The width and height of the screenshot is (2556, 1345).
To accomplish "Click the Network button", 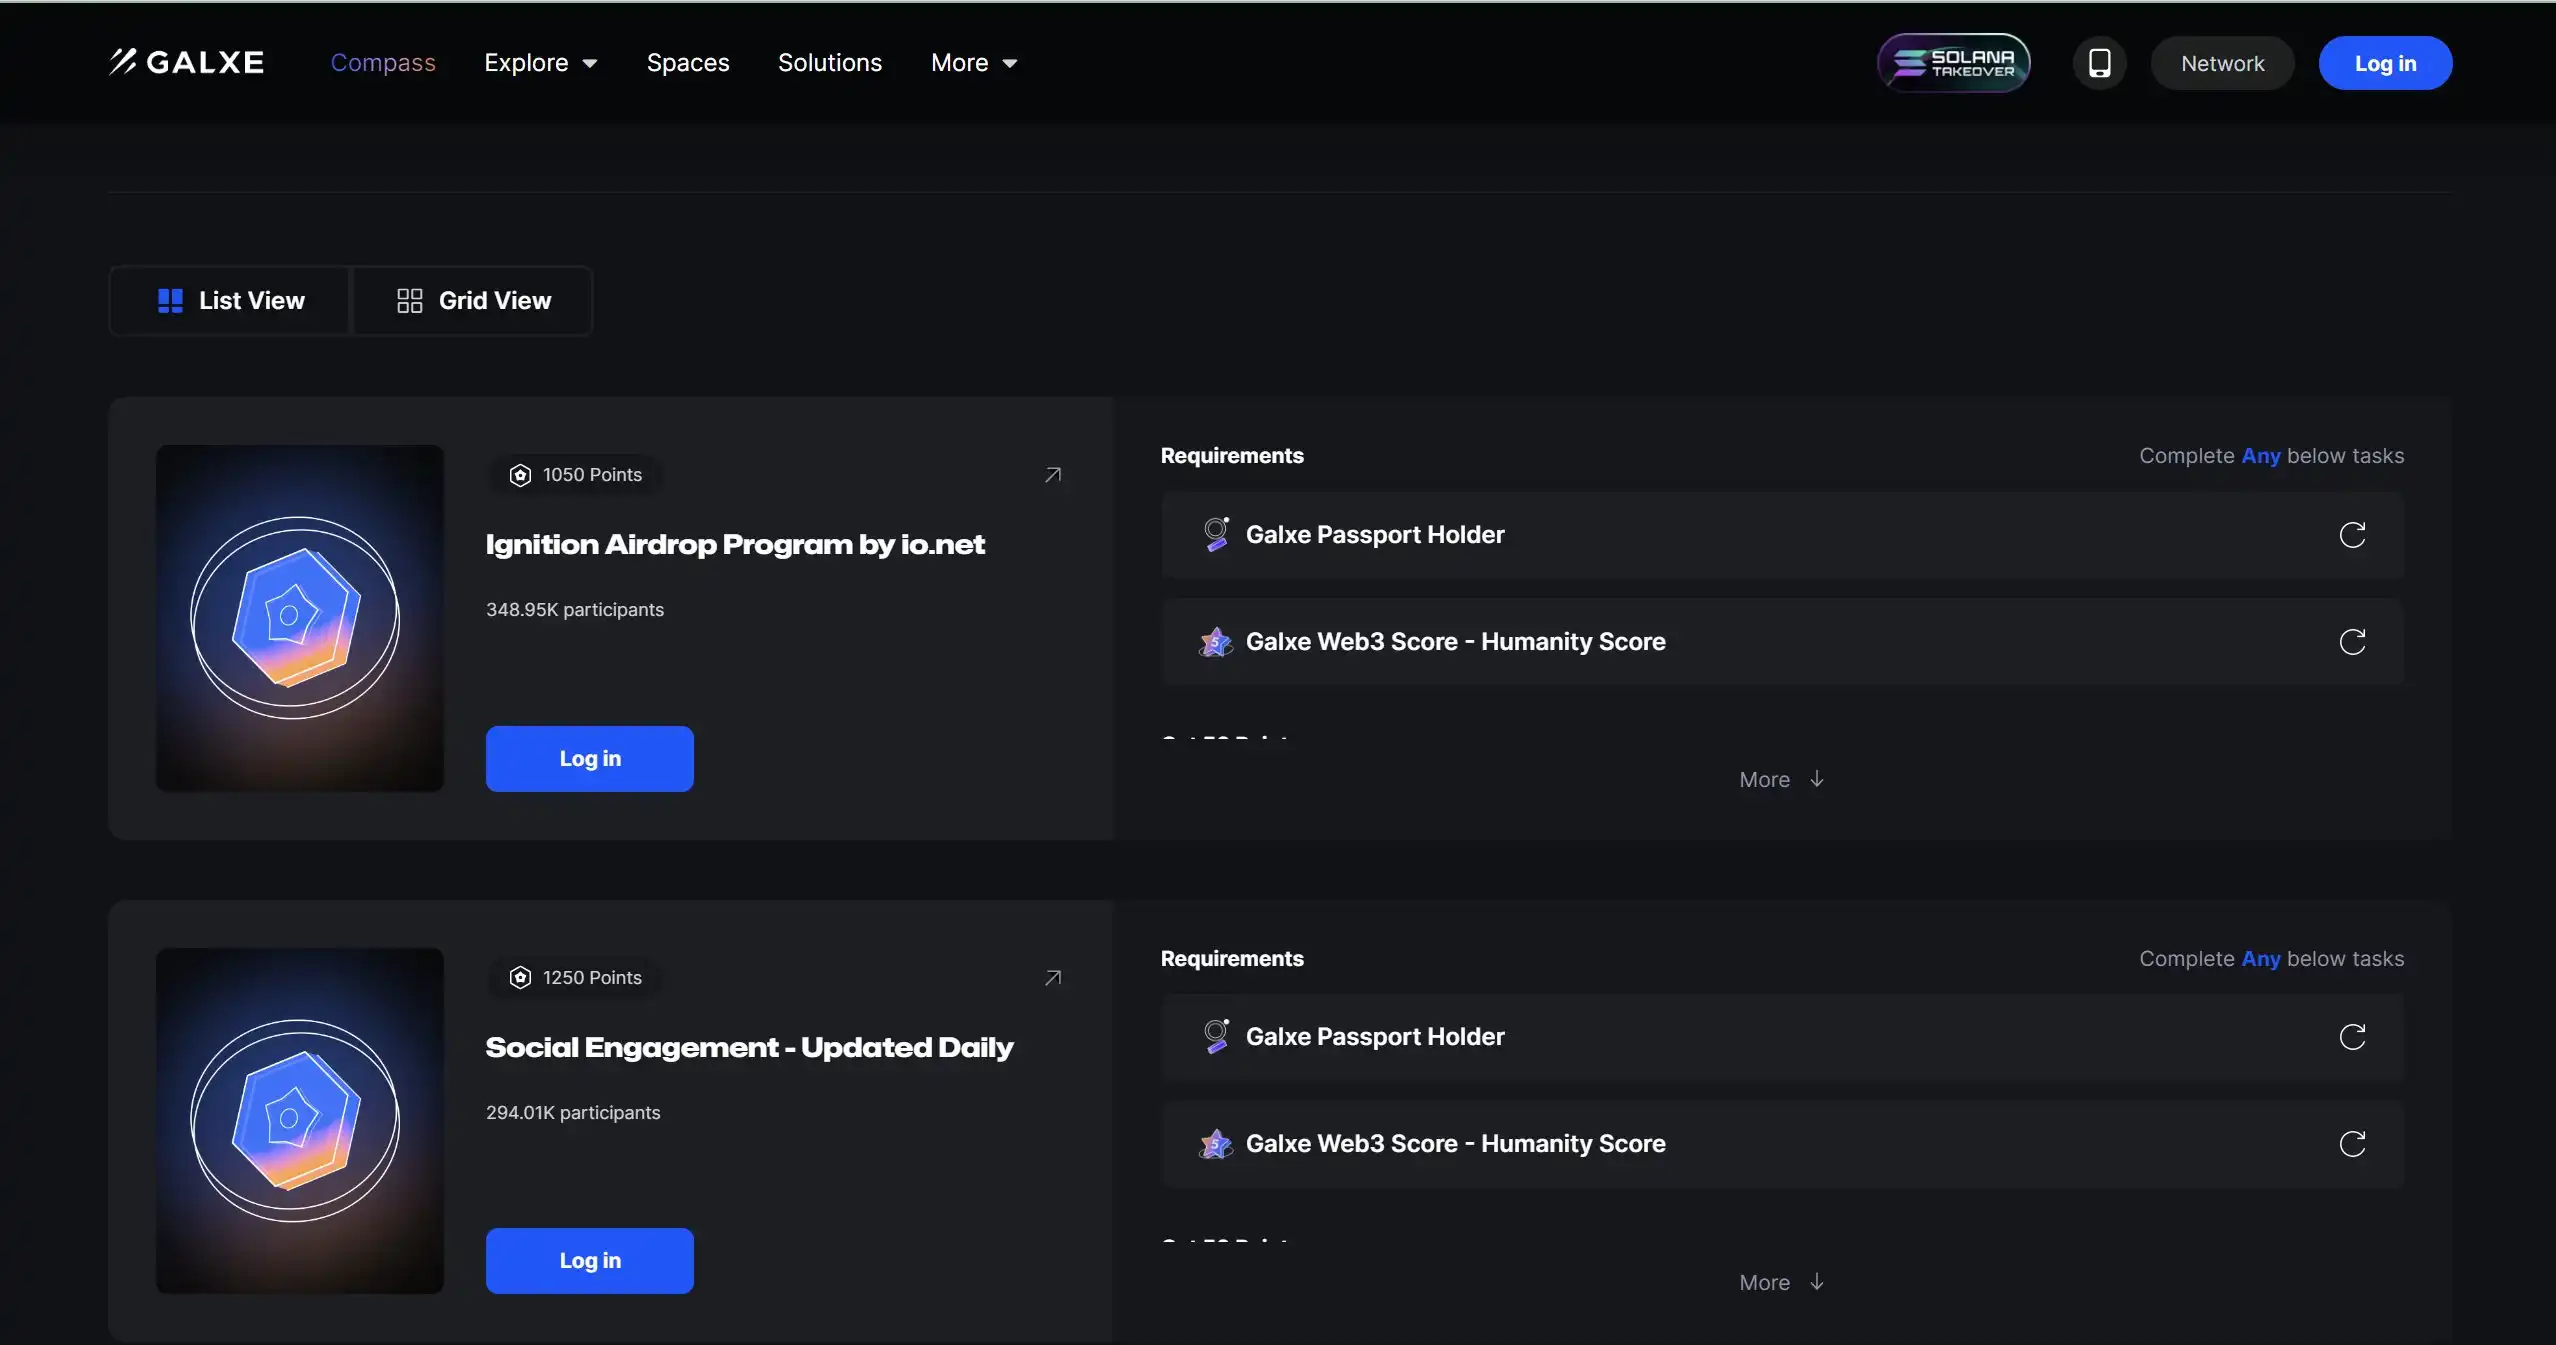I will pos(2222,63).
